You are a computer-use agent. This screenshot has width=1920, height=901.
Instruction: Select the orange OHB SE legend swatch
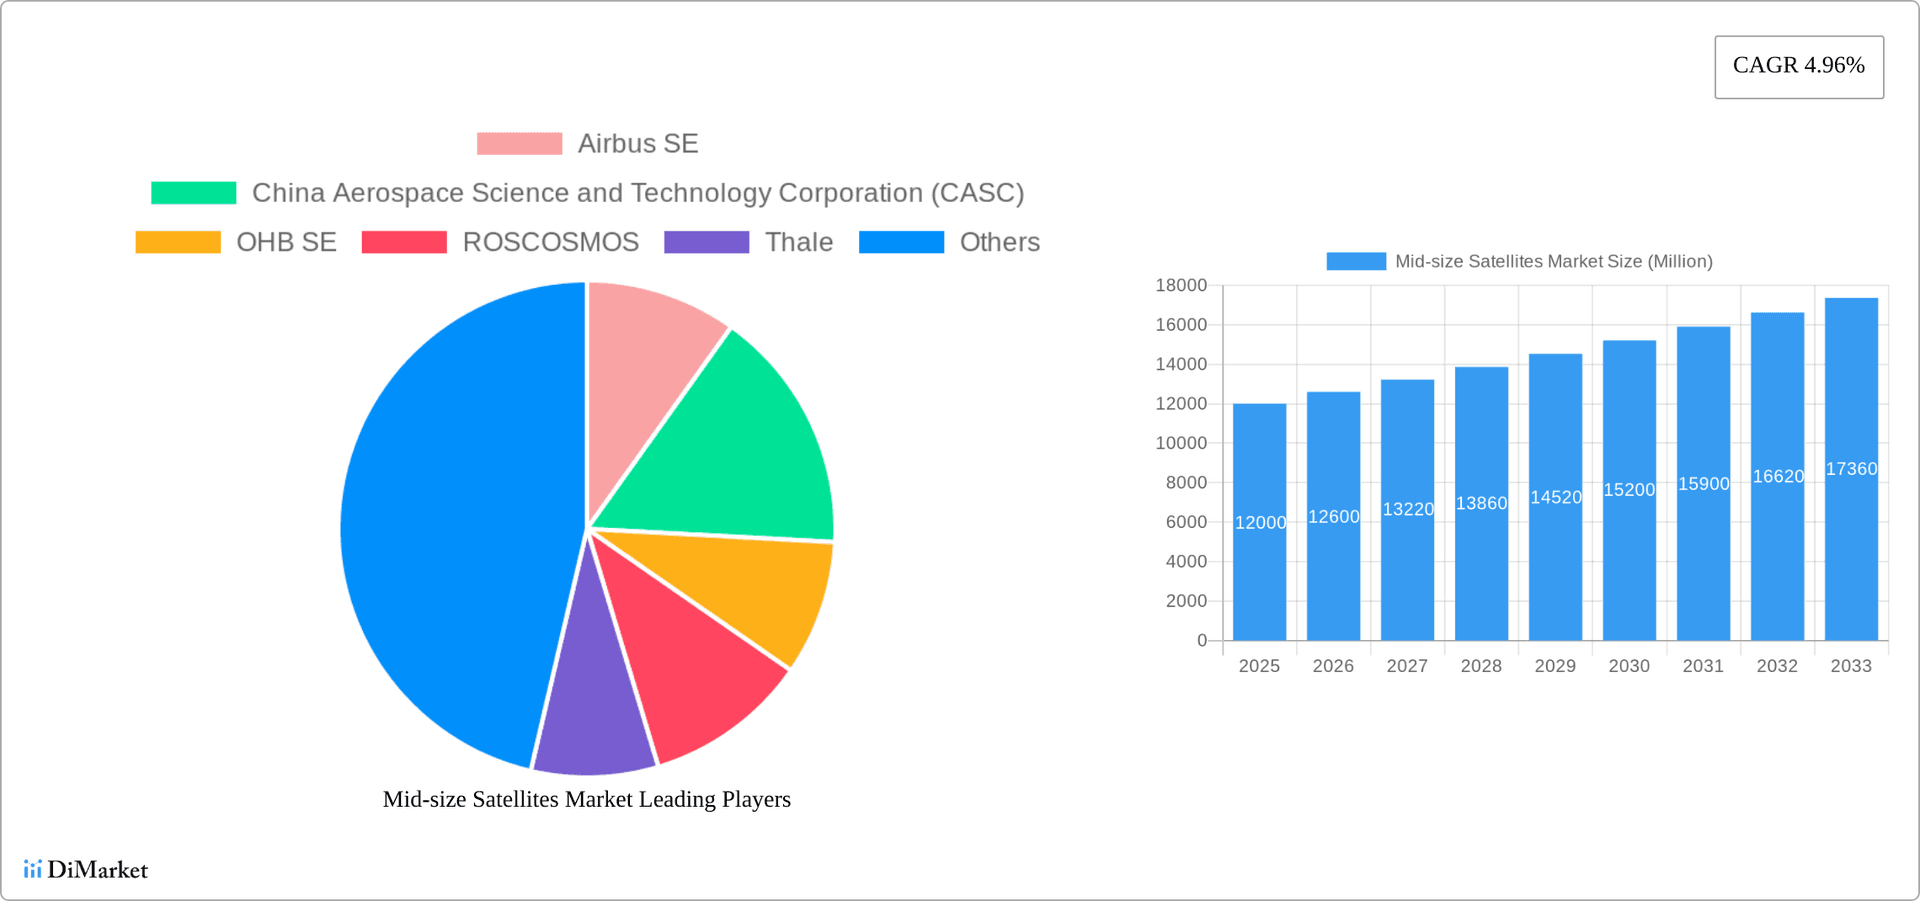tap(177, 241)
